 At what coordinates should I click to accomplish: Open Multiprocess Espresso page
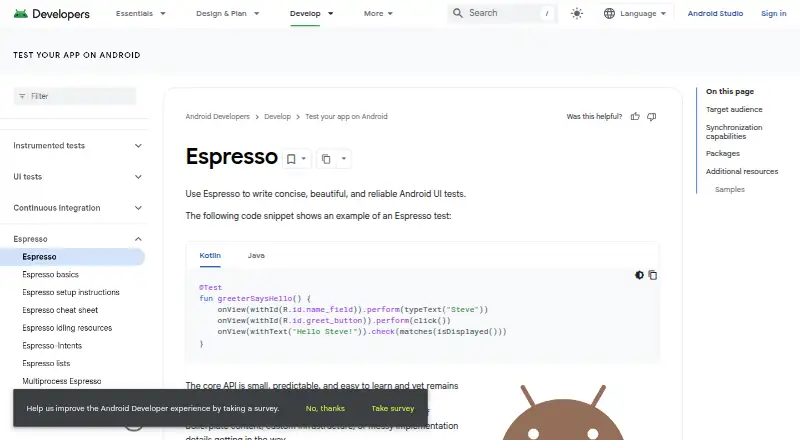pos(62,381)
